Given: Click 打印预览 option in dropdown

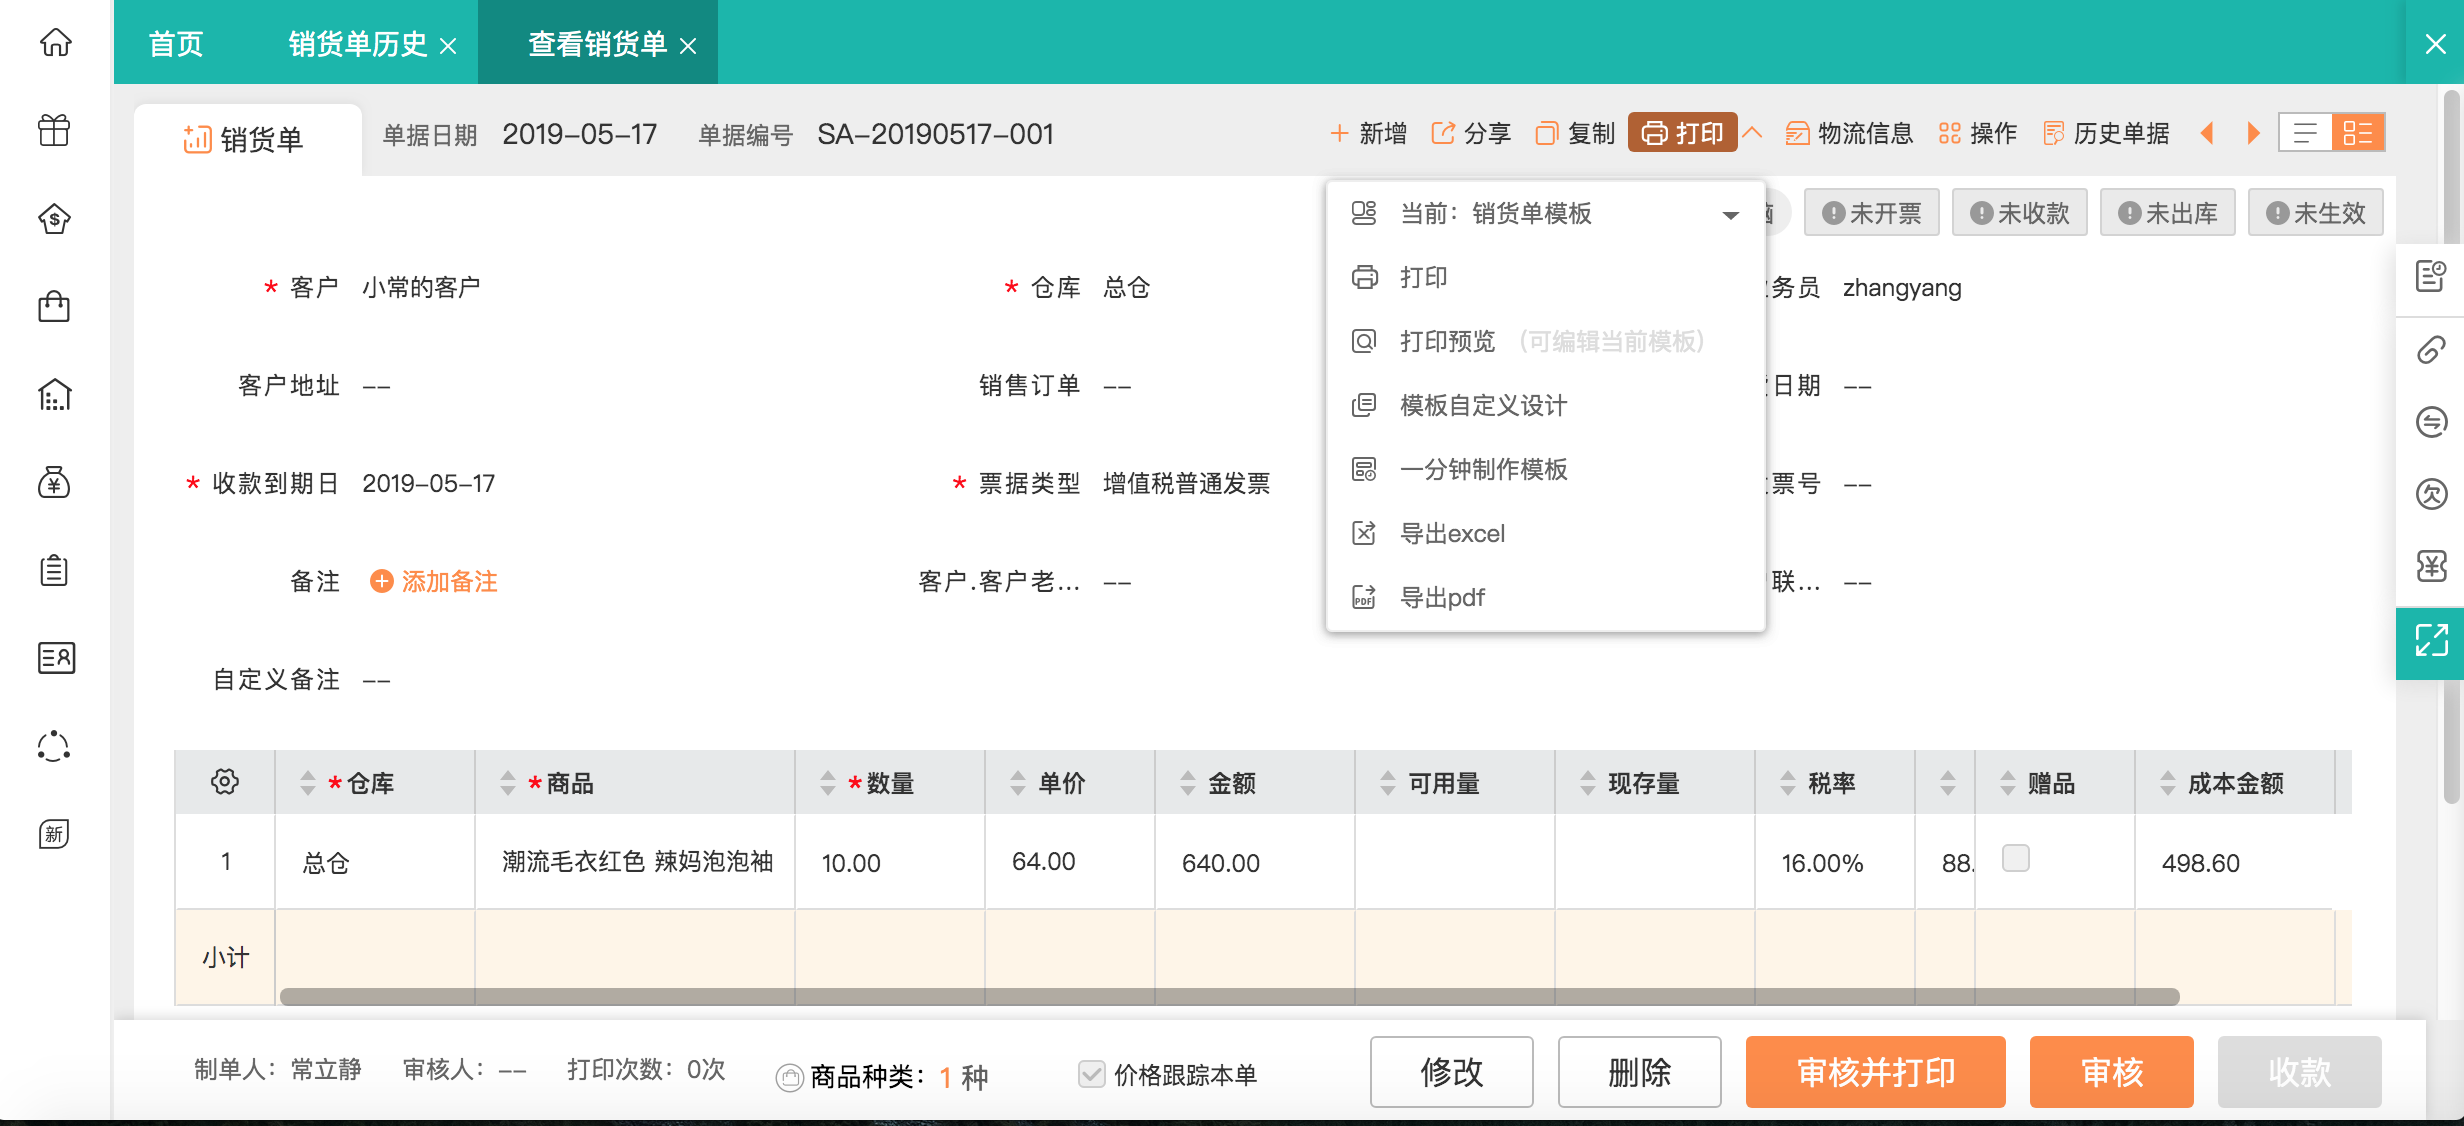Looking at the screenshot, I should coord(1446,341).
